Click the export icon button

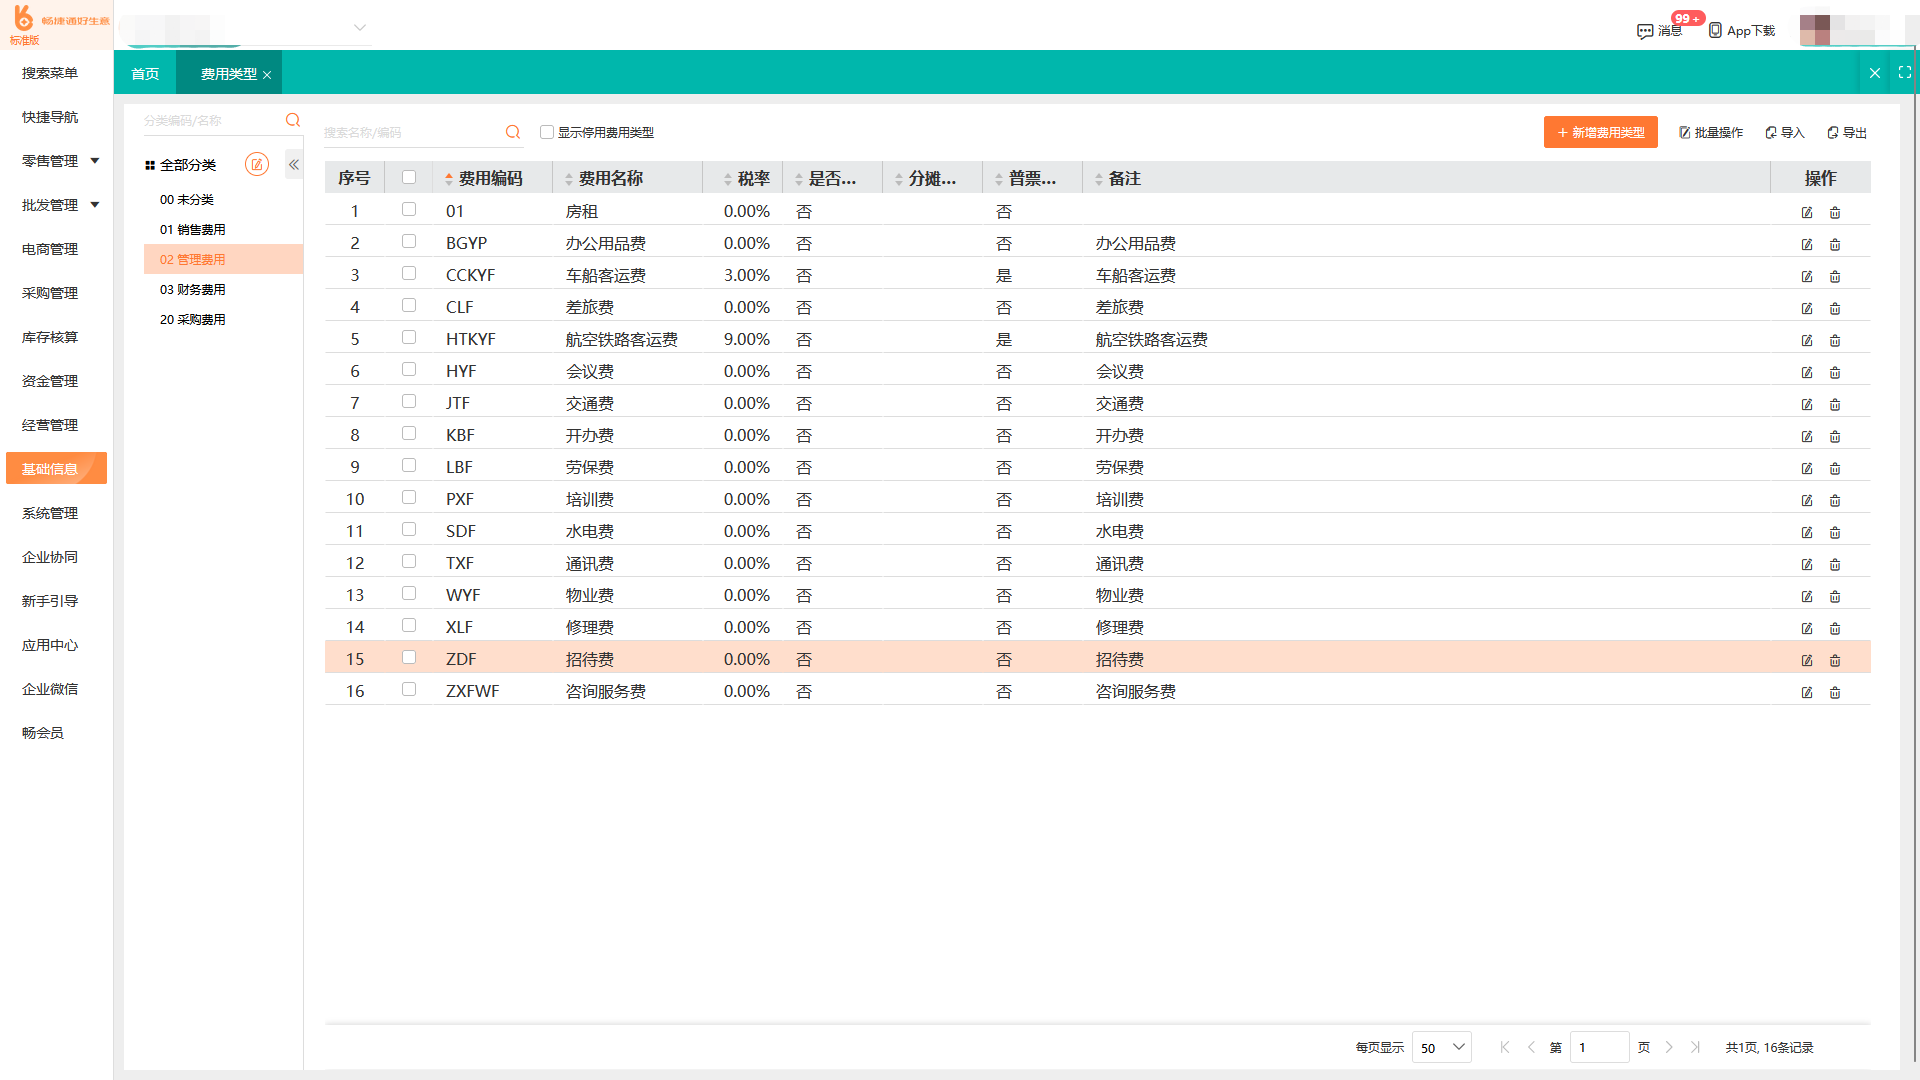point(1845,131)
